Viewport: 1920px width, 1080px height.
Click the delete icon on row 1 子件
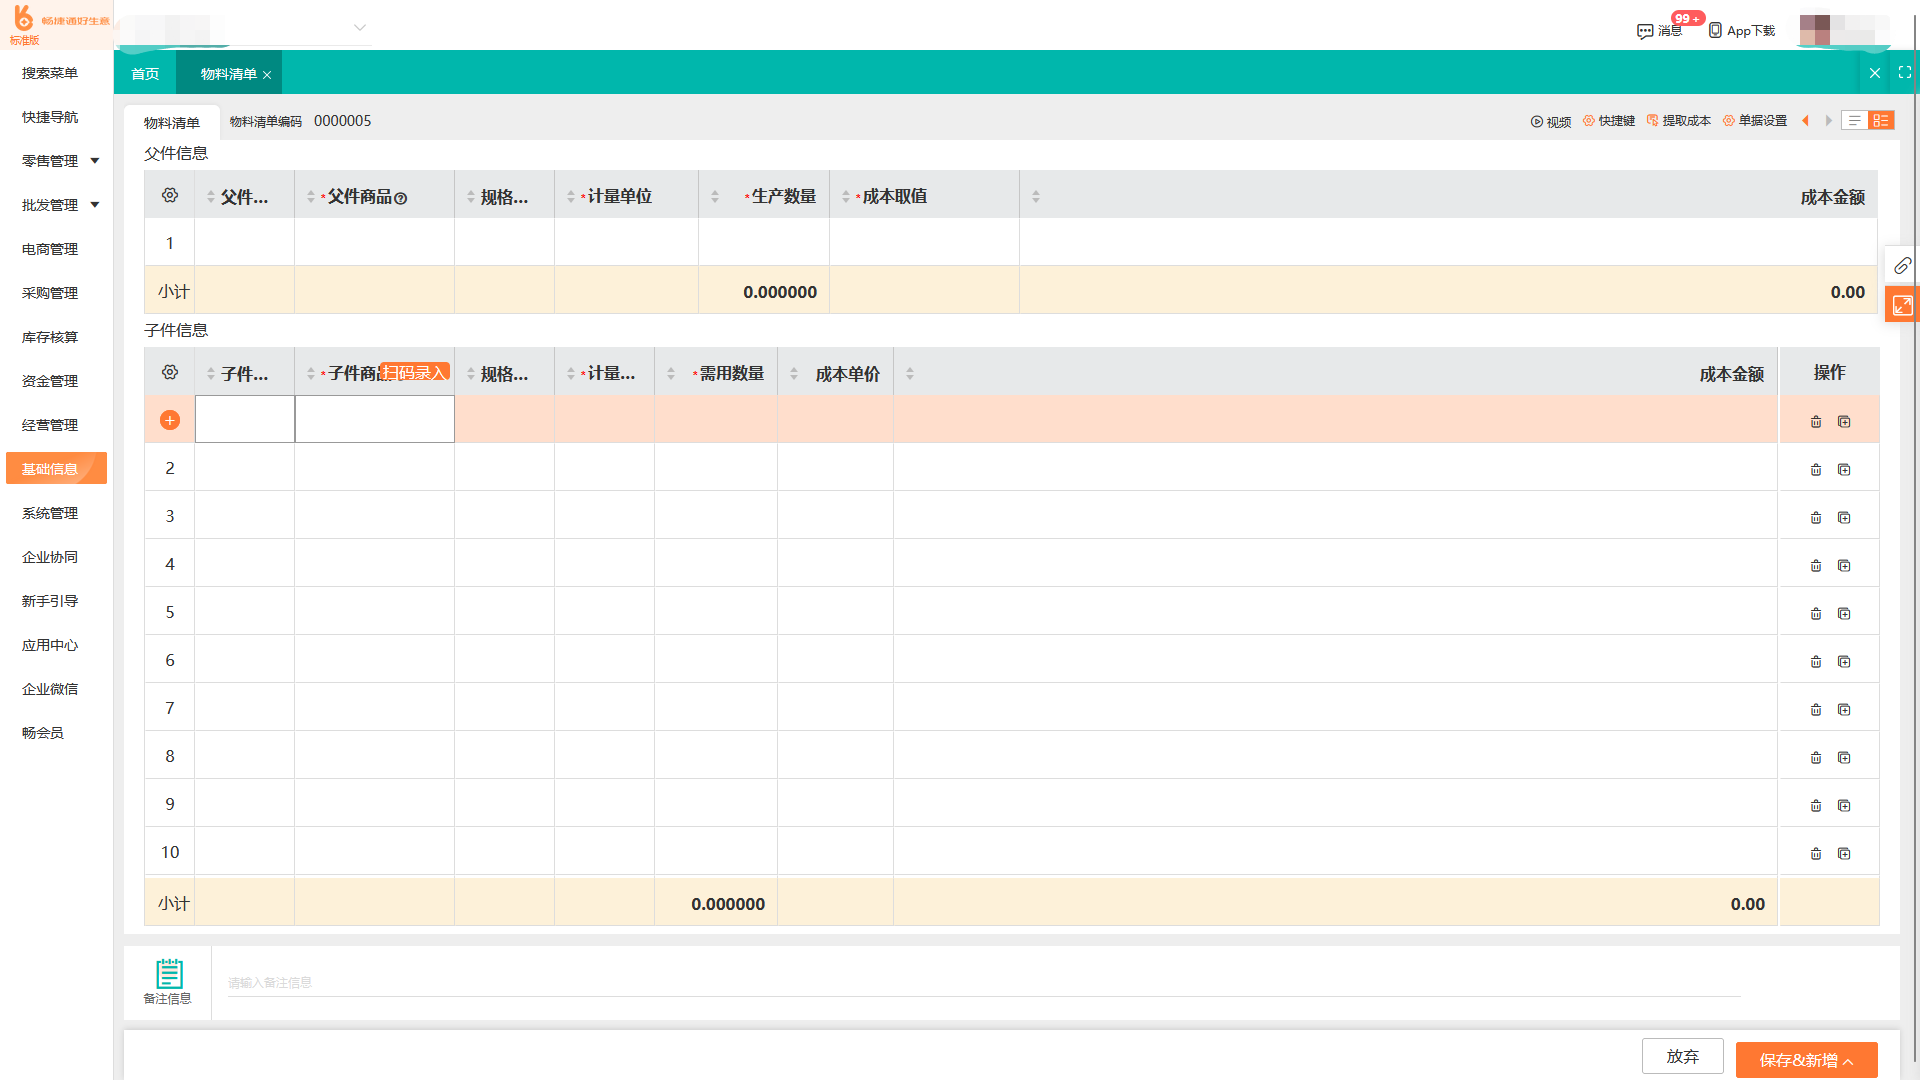pos(1816,421)
